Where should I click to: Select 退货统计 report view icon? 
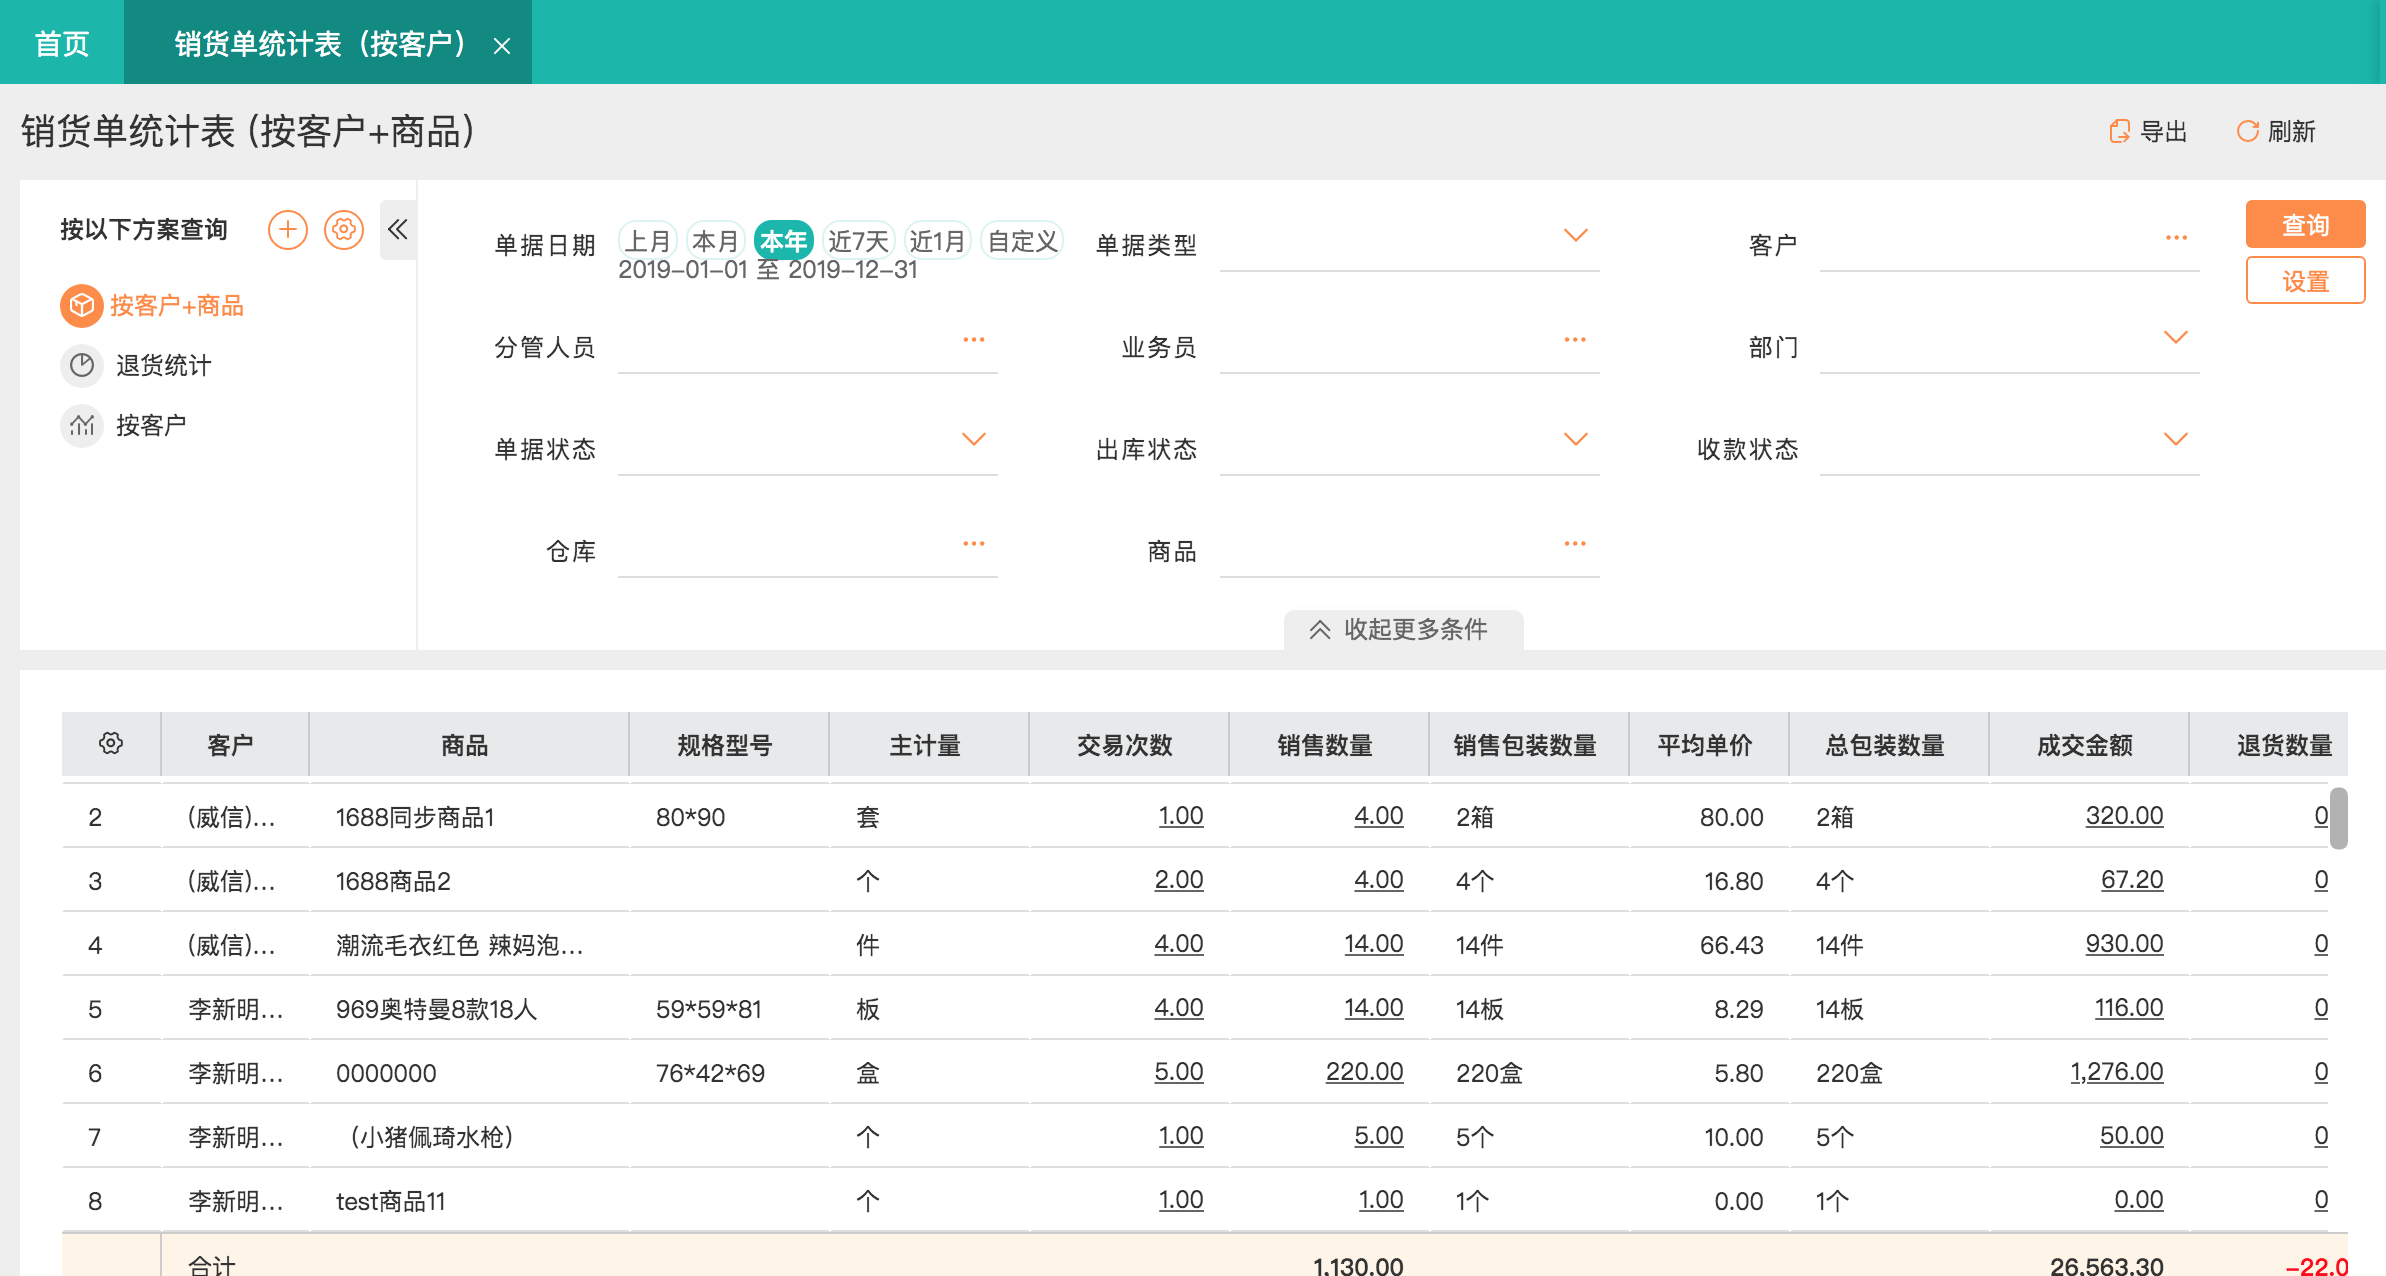[80, 364]
